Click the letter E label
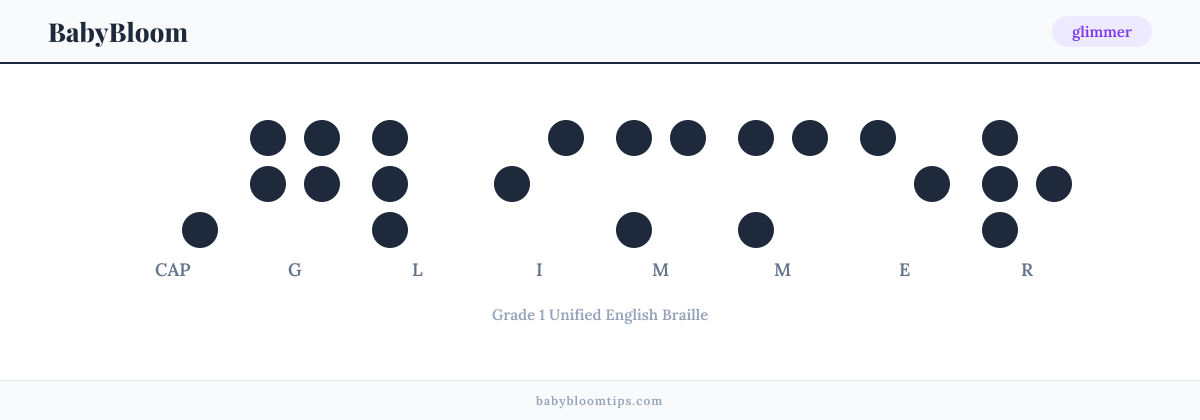This screenshot has width=1200, height=420. pyautogui.click(x=905, y=270)
